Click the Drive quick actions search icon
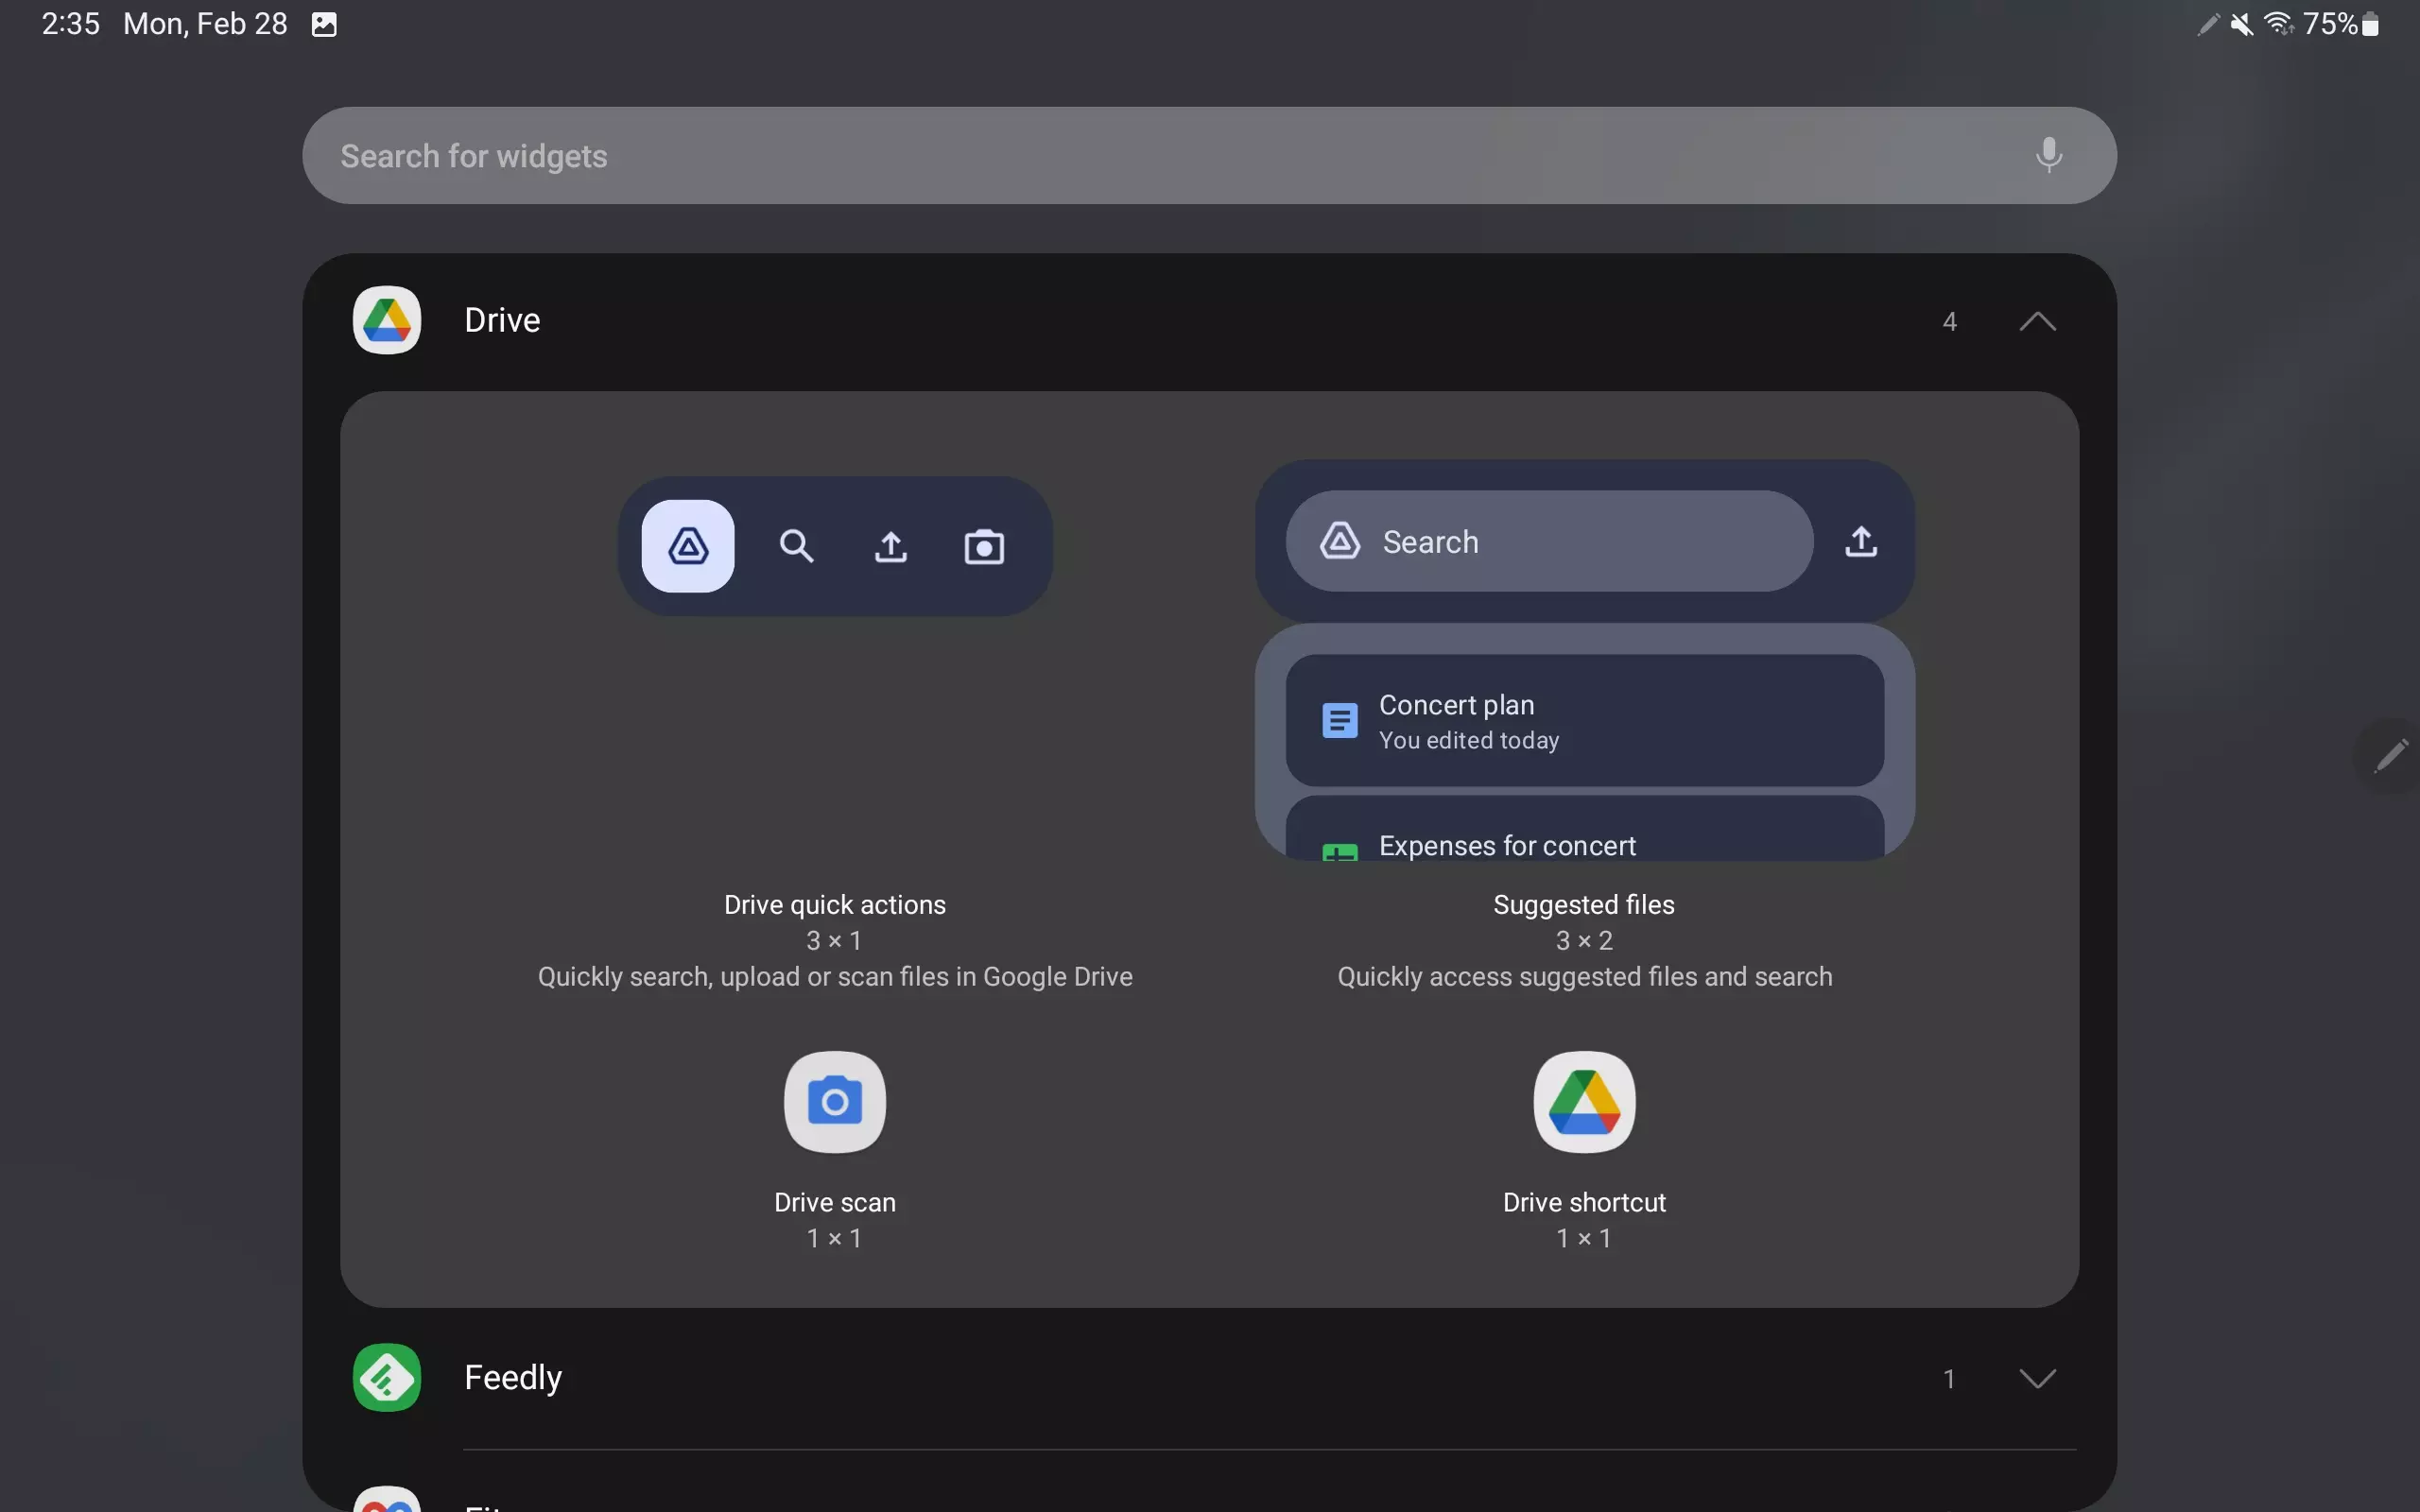This screenshot has height=1512, width=2420. click(794, 545)
